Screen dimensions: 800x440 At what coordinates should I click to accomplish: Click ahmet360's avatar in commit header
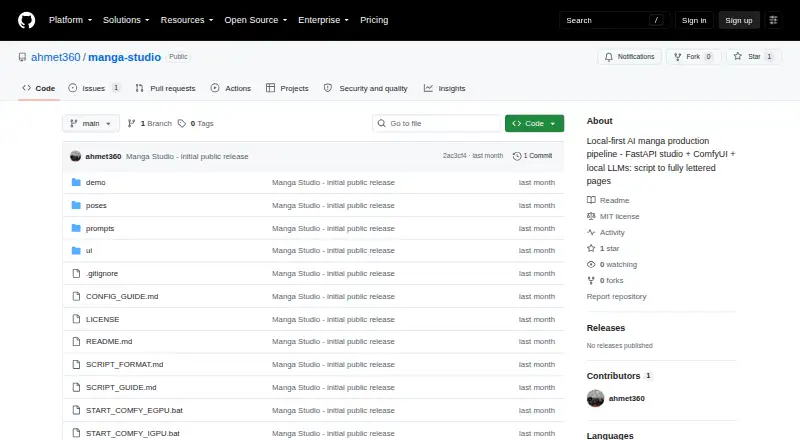pyautogui.click(x=76, y=156)
